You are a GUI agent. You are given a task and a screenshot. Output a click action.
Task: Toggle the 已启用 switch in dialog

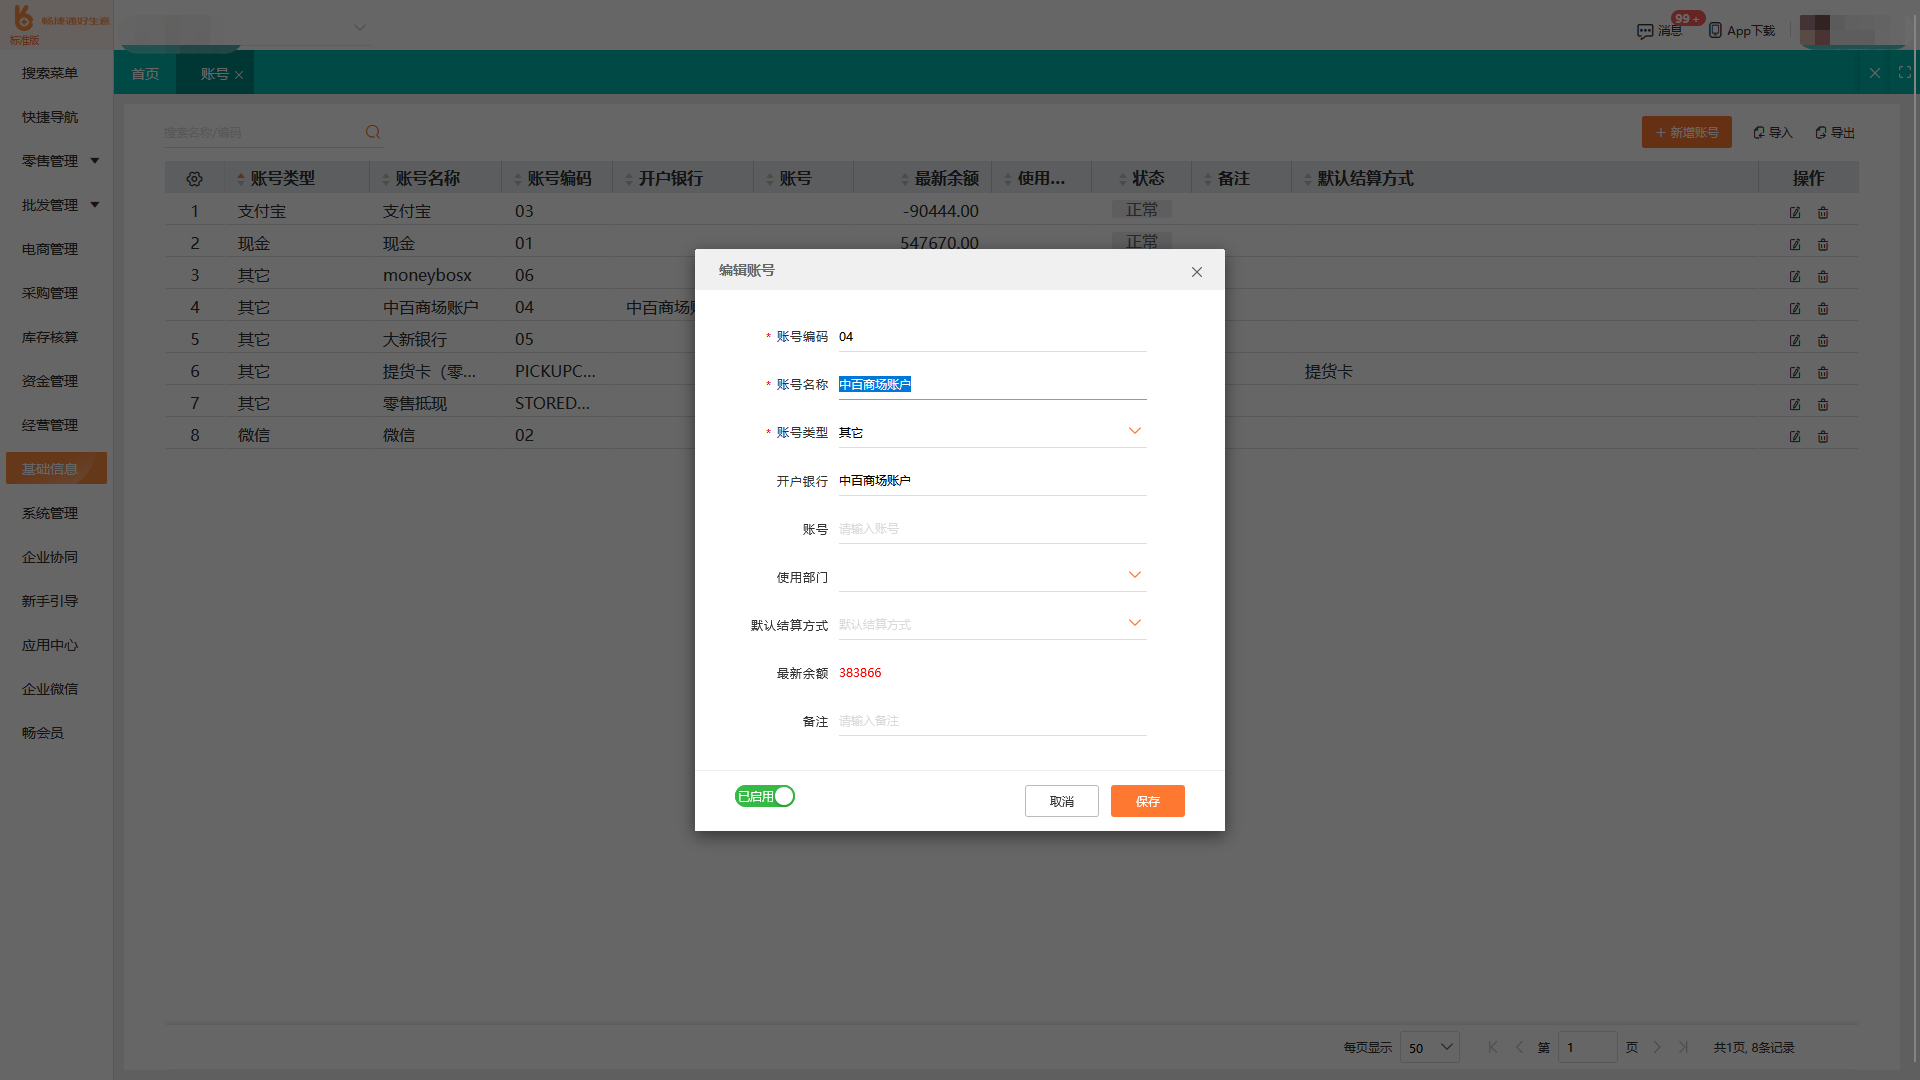pyautogui.click(x=765, y=796)
